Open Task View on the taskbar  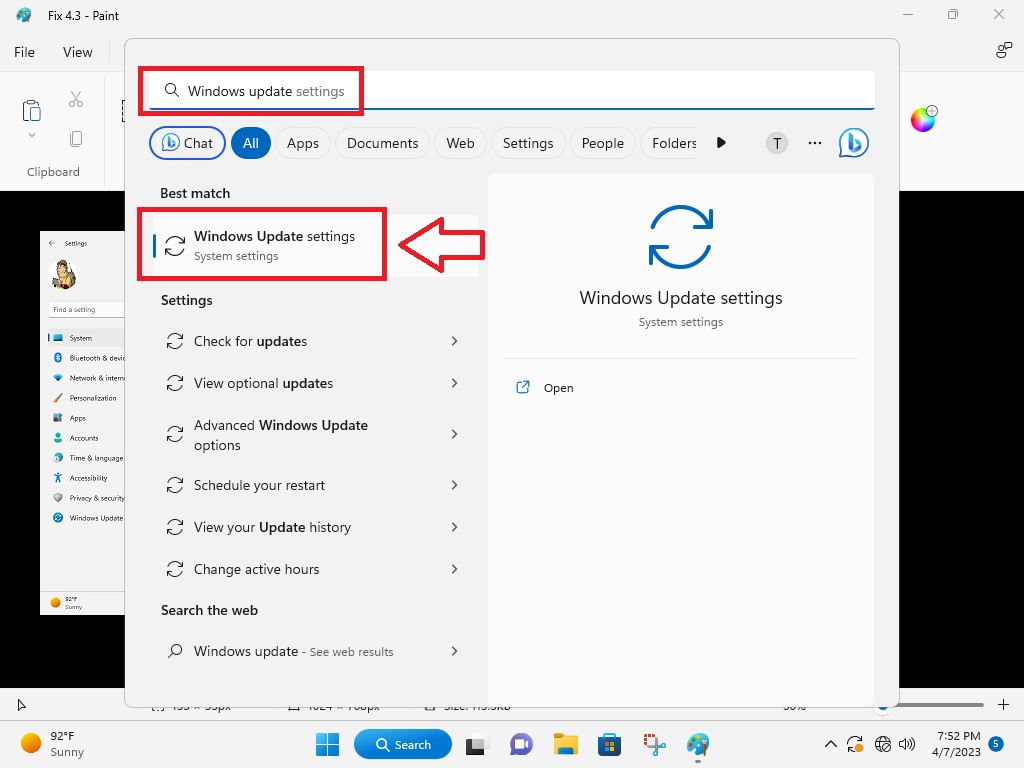point(477,744)
